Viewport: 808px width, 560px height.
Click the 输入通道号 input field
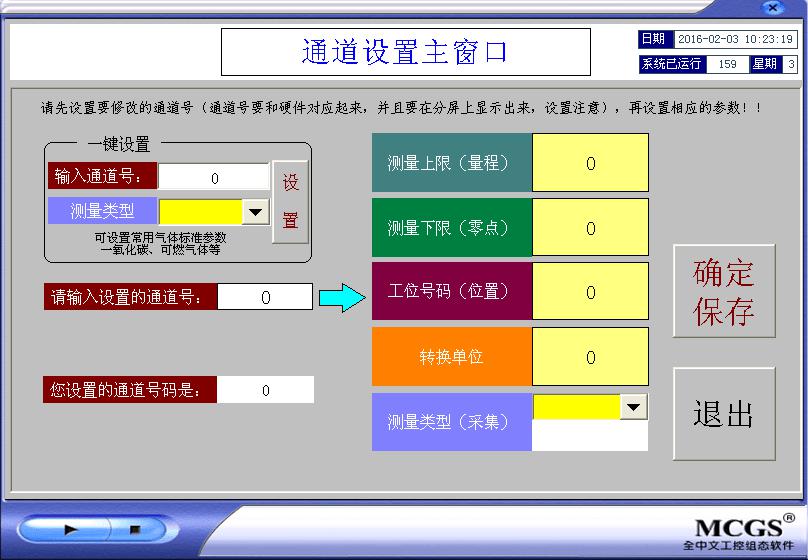click(214, 178)
